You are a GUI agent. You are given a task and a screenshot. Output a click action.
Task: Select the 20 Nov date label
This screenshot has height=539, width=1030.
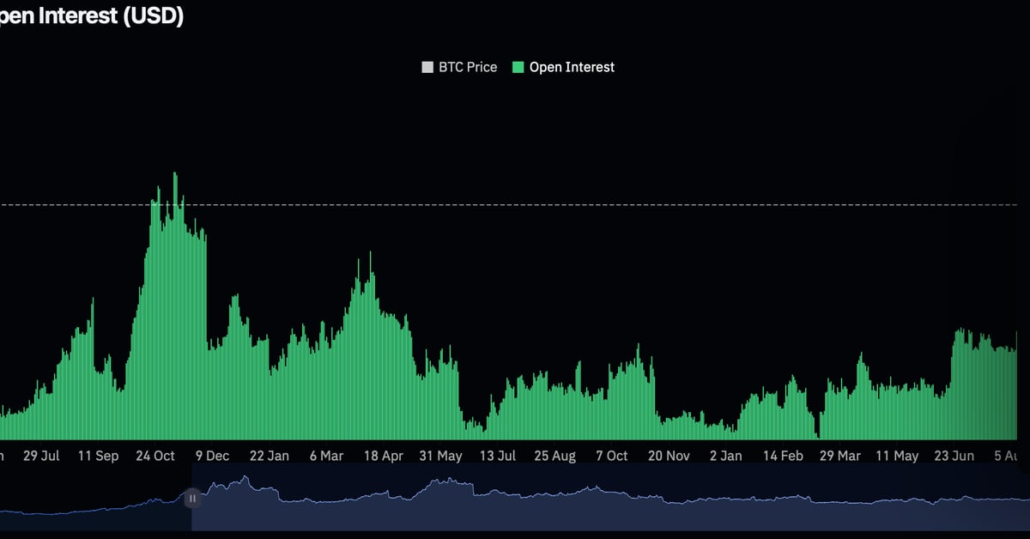tap(668, 456)
